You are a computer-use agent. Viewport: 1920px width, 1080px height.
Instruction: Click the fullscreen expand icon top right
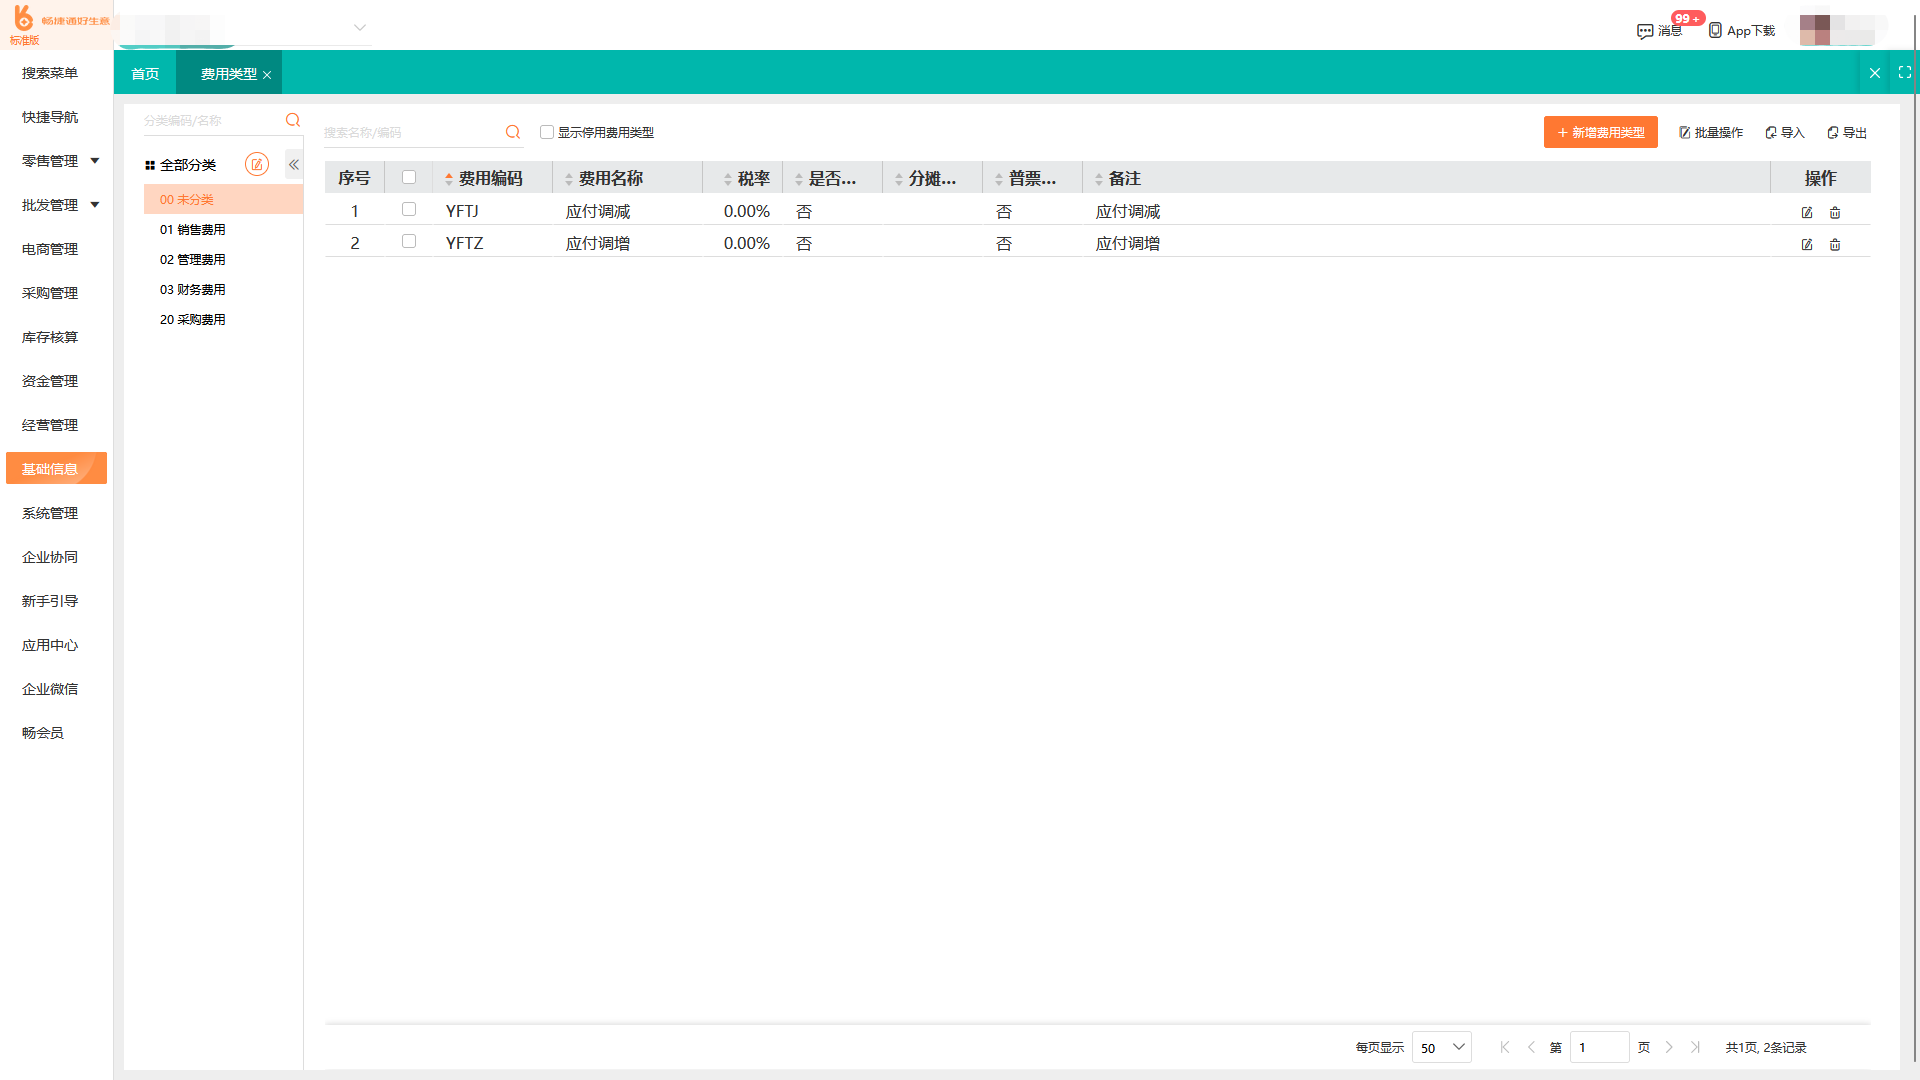click(x=1904, y=73)
